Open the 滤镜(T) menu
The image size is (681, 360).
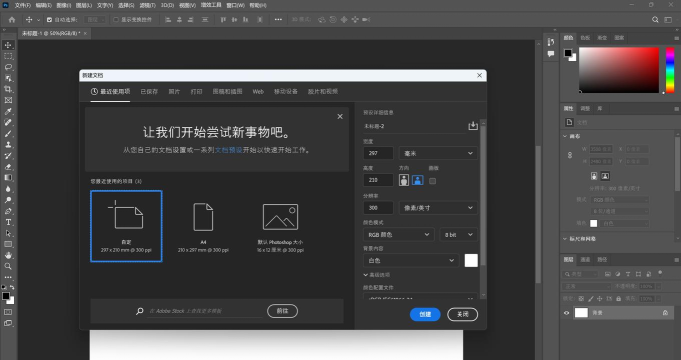point(148,5)
